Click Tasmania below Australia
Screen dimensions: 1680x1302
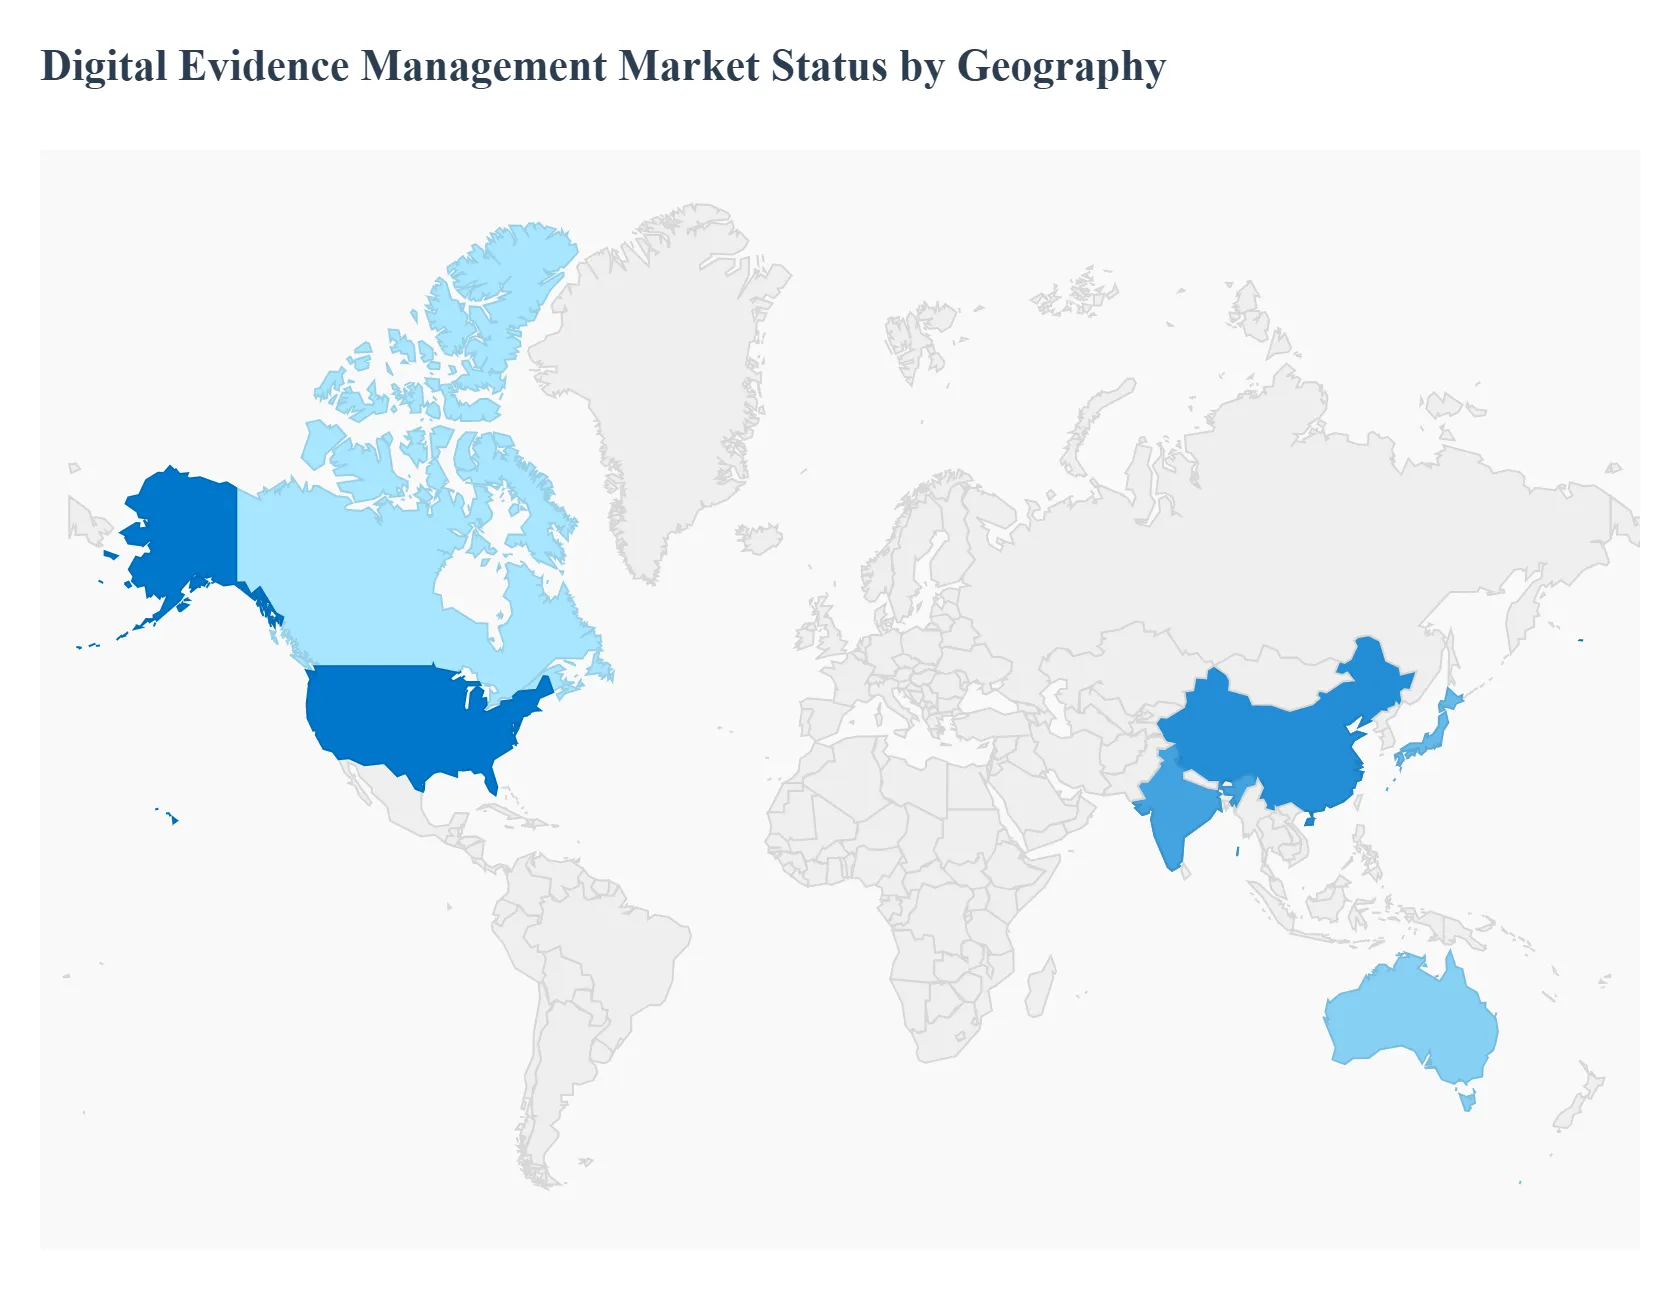1467,1102
